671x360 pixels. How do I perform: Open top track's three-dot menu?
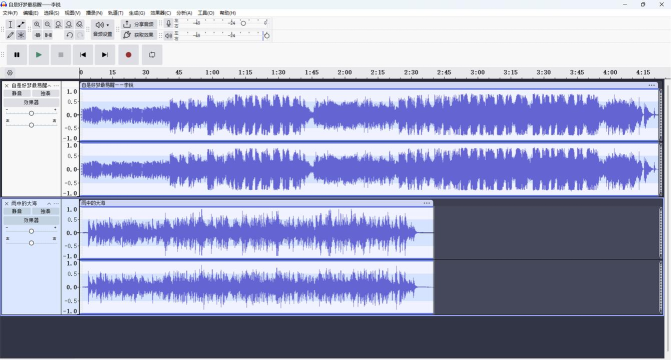[x=56, y=86]
